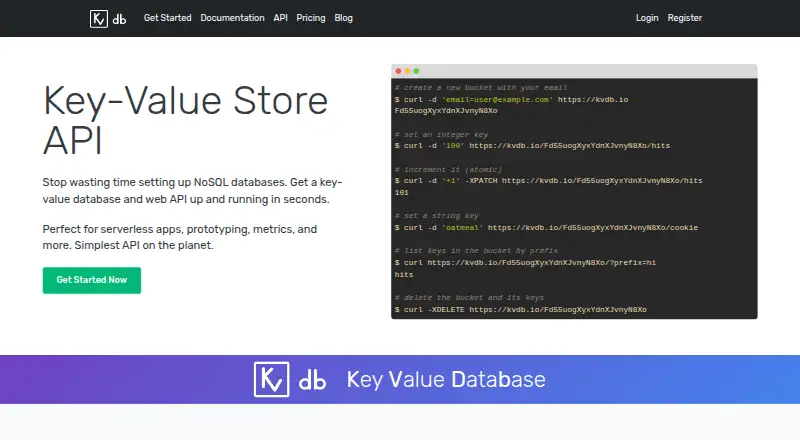Click the Register link

(685, 18)
